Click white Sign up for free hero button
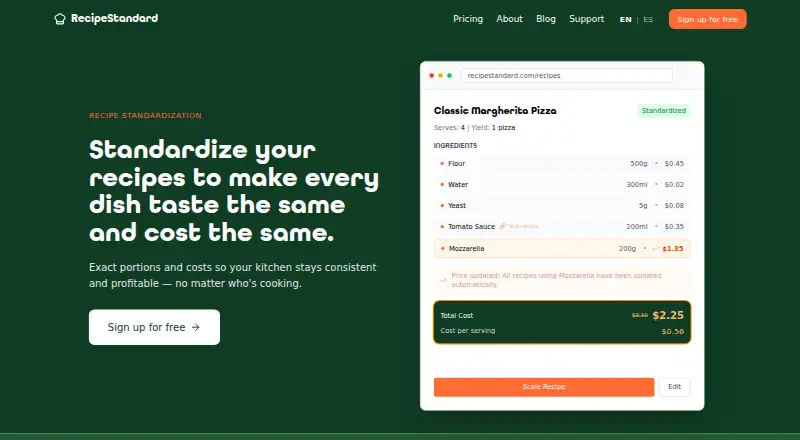This screenshot has width=800, height=440. pos(154,327)
